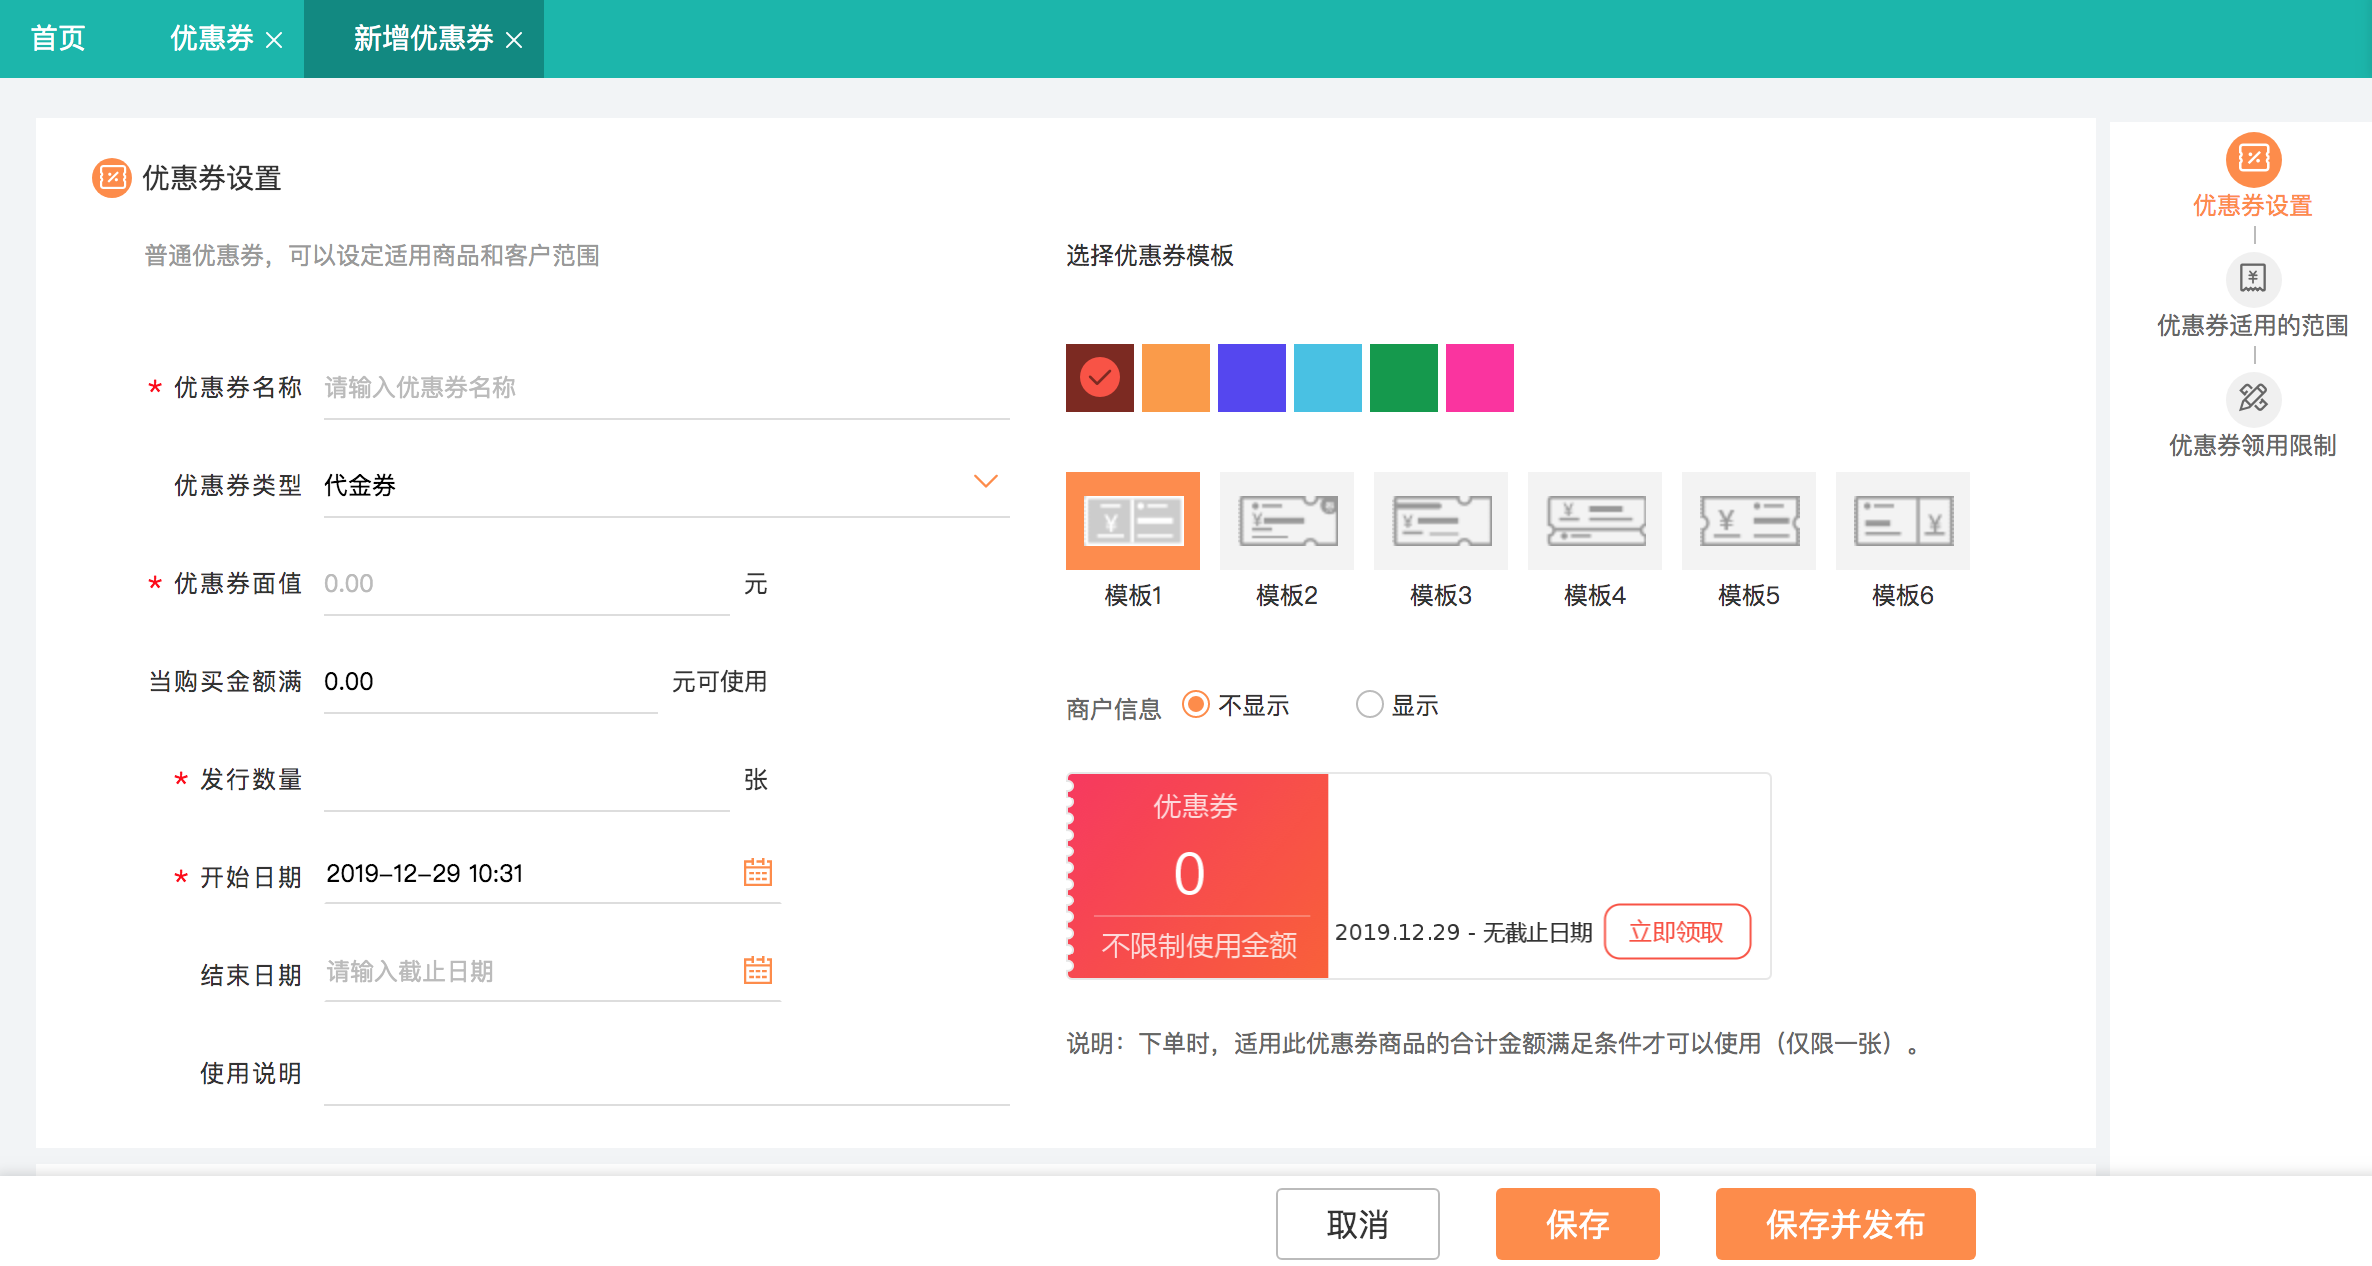The image size is (2372, 1266).
Task: Click the 立即领取 button on coupon preview
Action: click(1677, 933)
